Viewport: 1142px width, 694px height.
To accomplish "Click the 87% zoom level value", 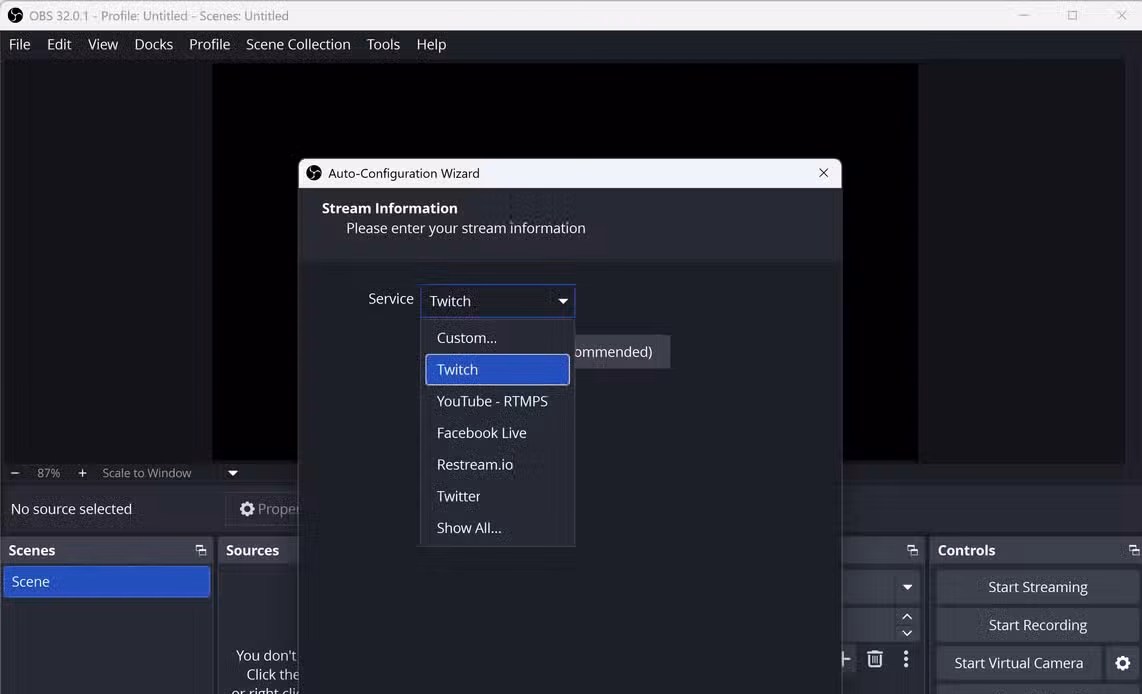I will [x=48, y=473].
